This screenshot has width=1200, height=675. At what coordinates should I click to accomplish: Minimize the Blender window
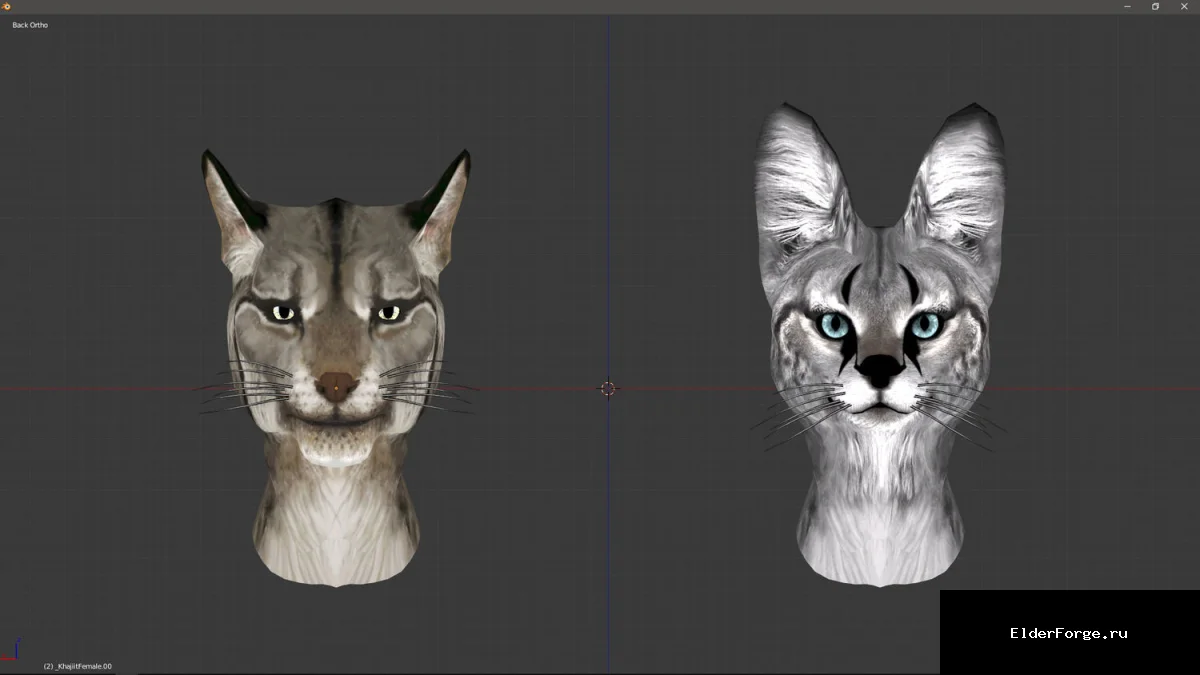pos(1125,6)
